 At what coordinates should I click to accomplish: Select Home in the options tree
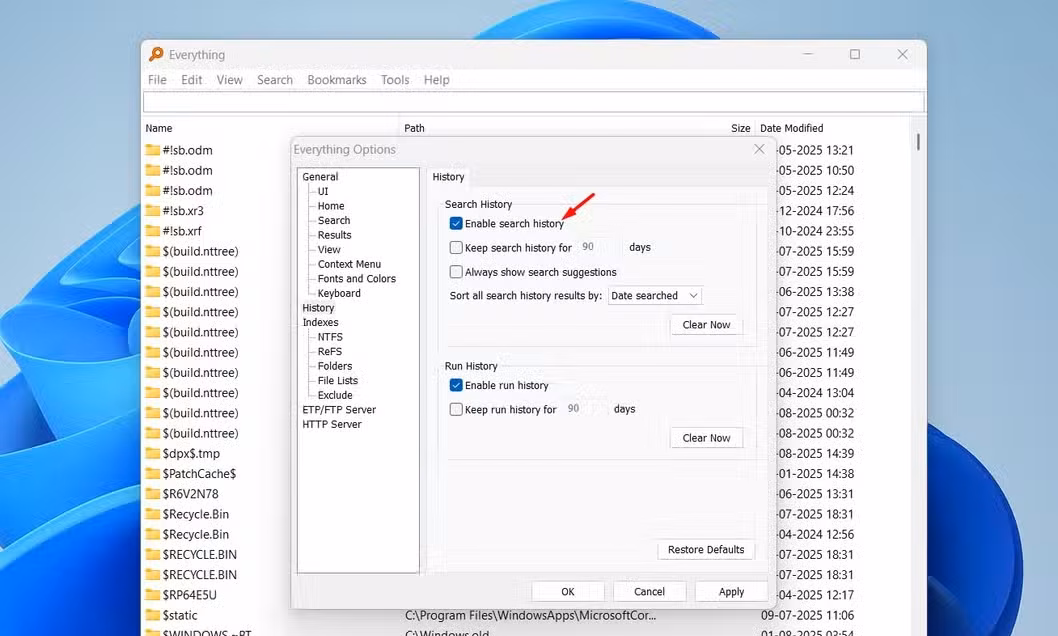point(331,206)
